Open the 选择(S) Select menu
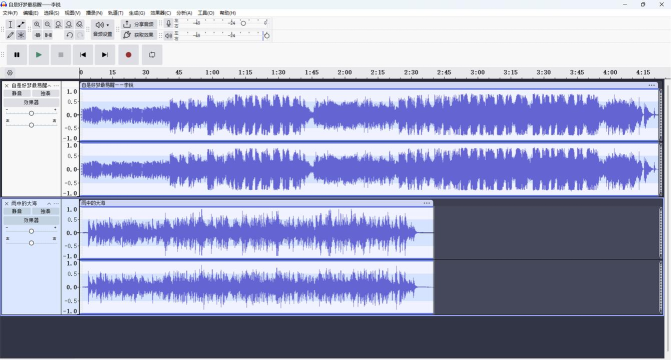Screen dimensions: 671x360 pyautogui.click(x=51, y=13)
